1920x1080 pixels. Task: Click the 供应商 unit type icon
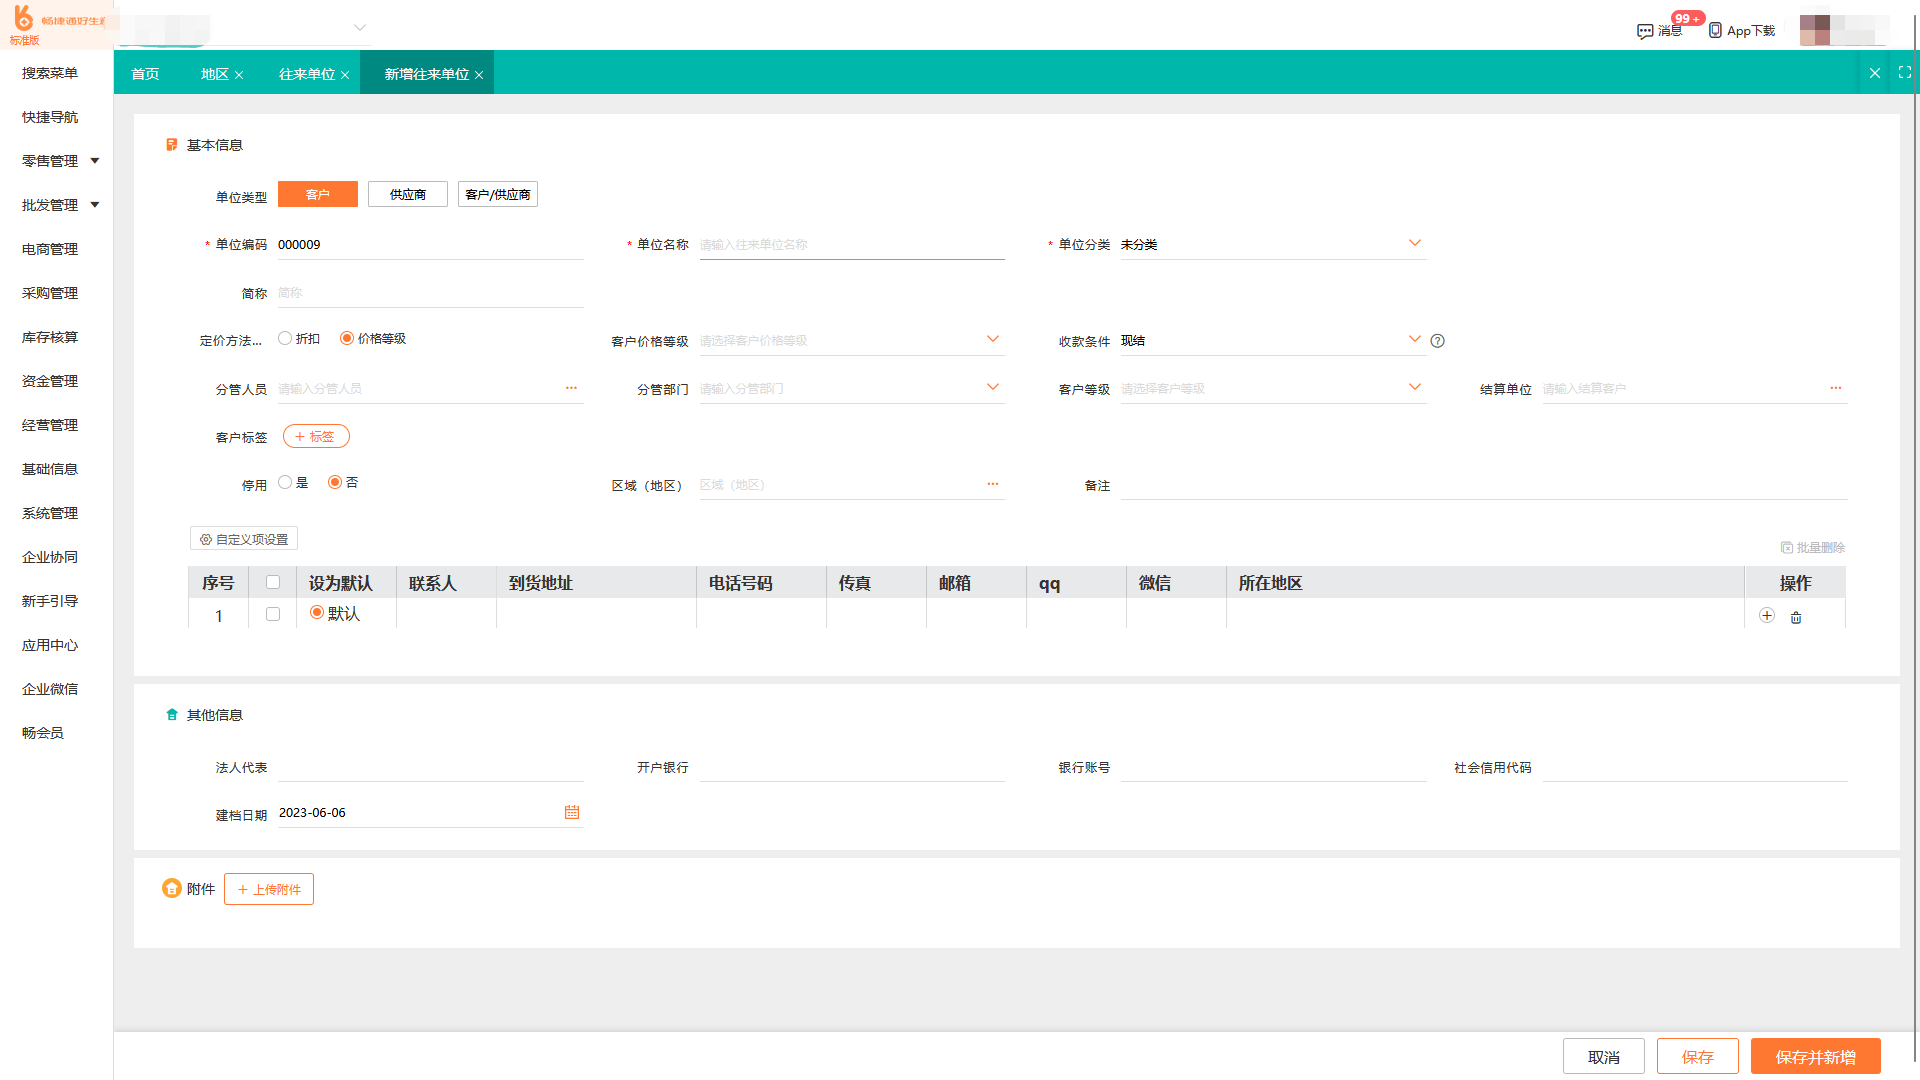click(405, 194)
